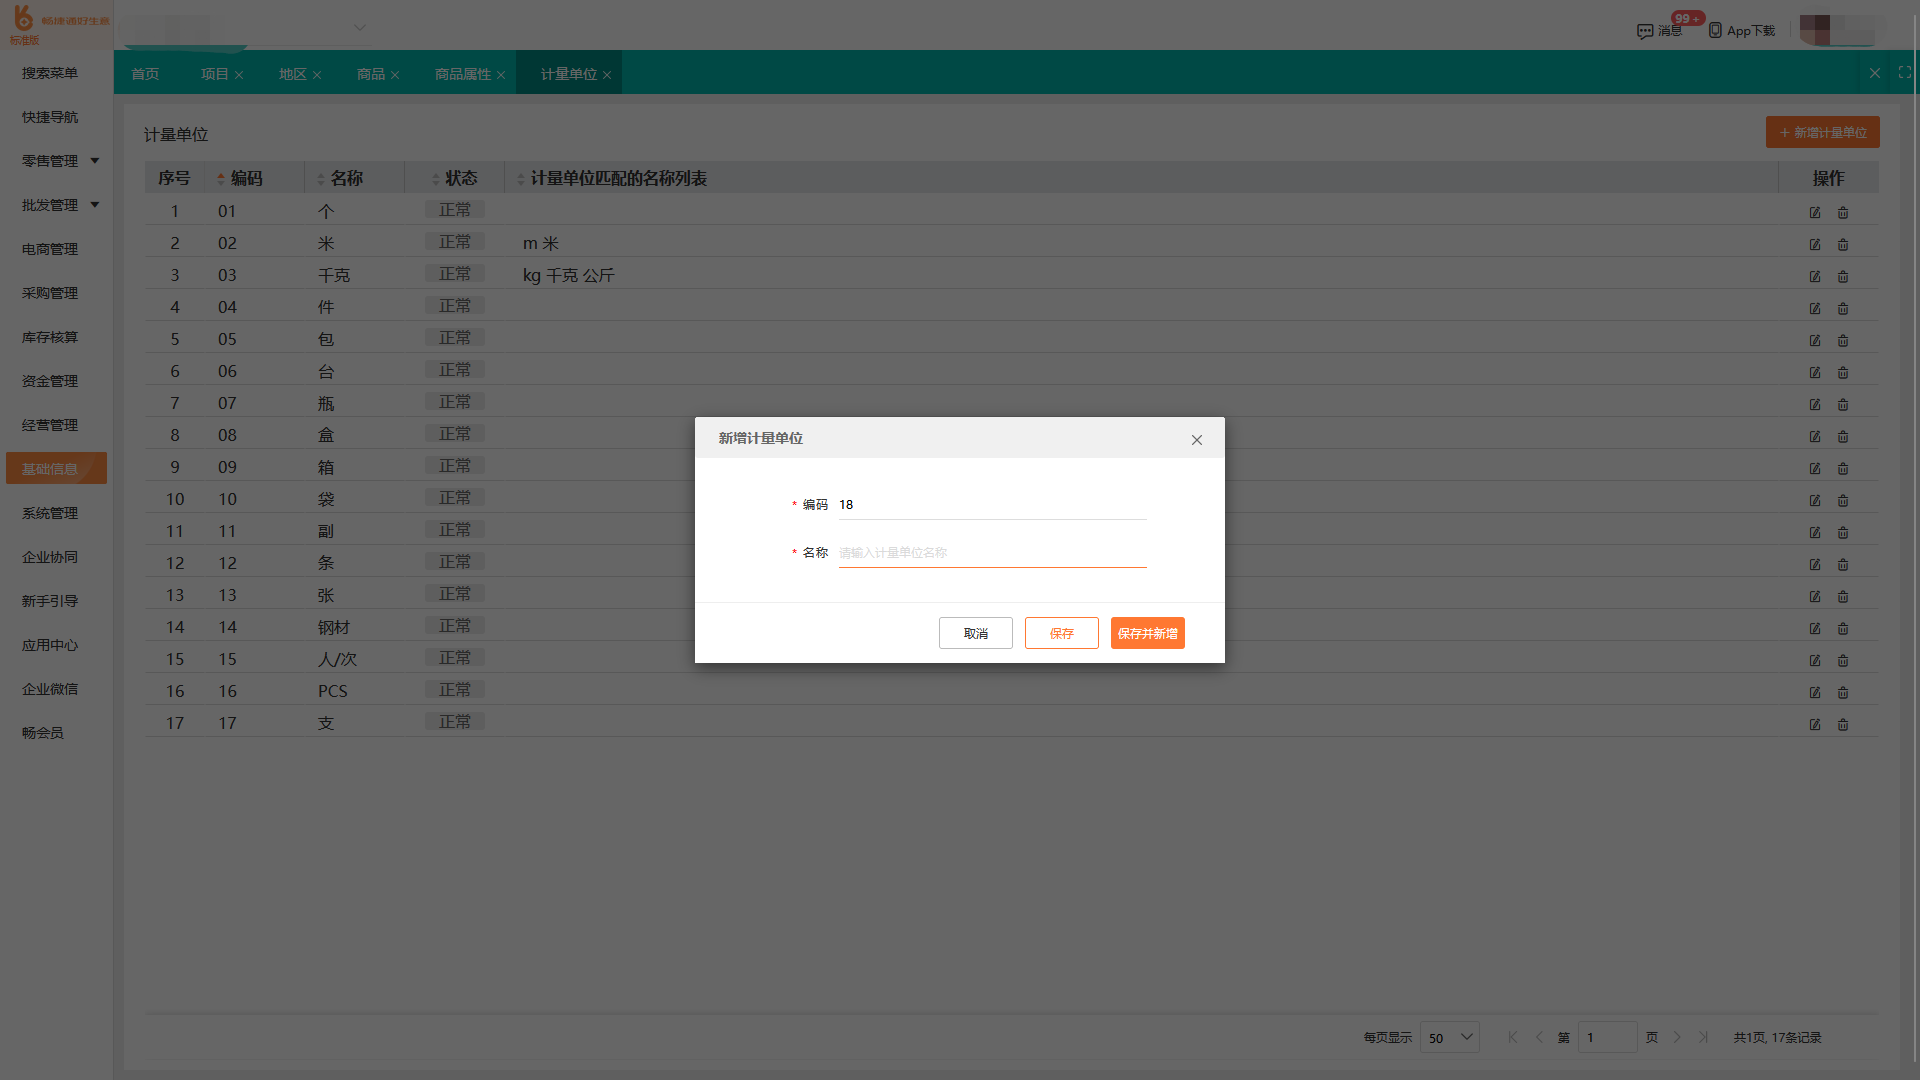Click 取消 cancel button in dialog

(x=976, y=633)
